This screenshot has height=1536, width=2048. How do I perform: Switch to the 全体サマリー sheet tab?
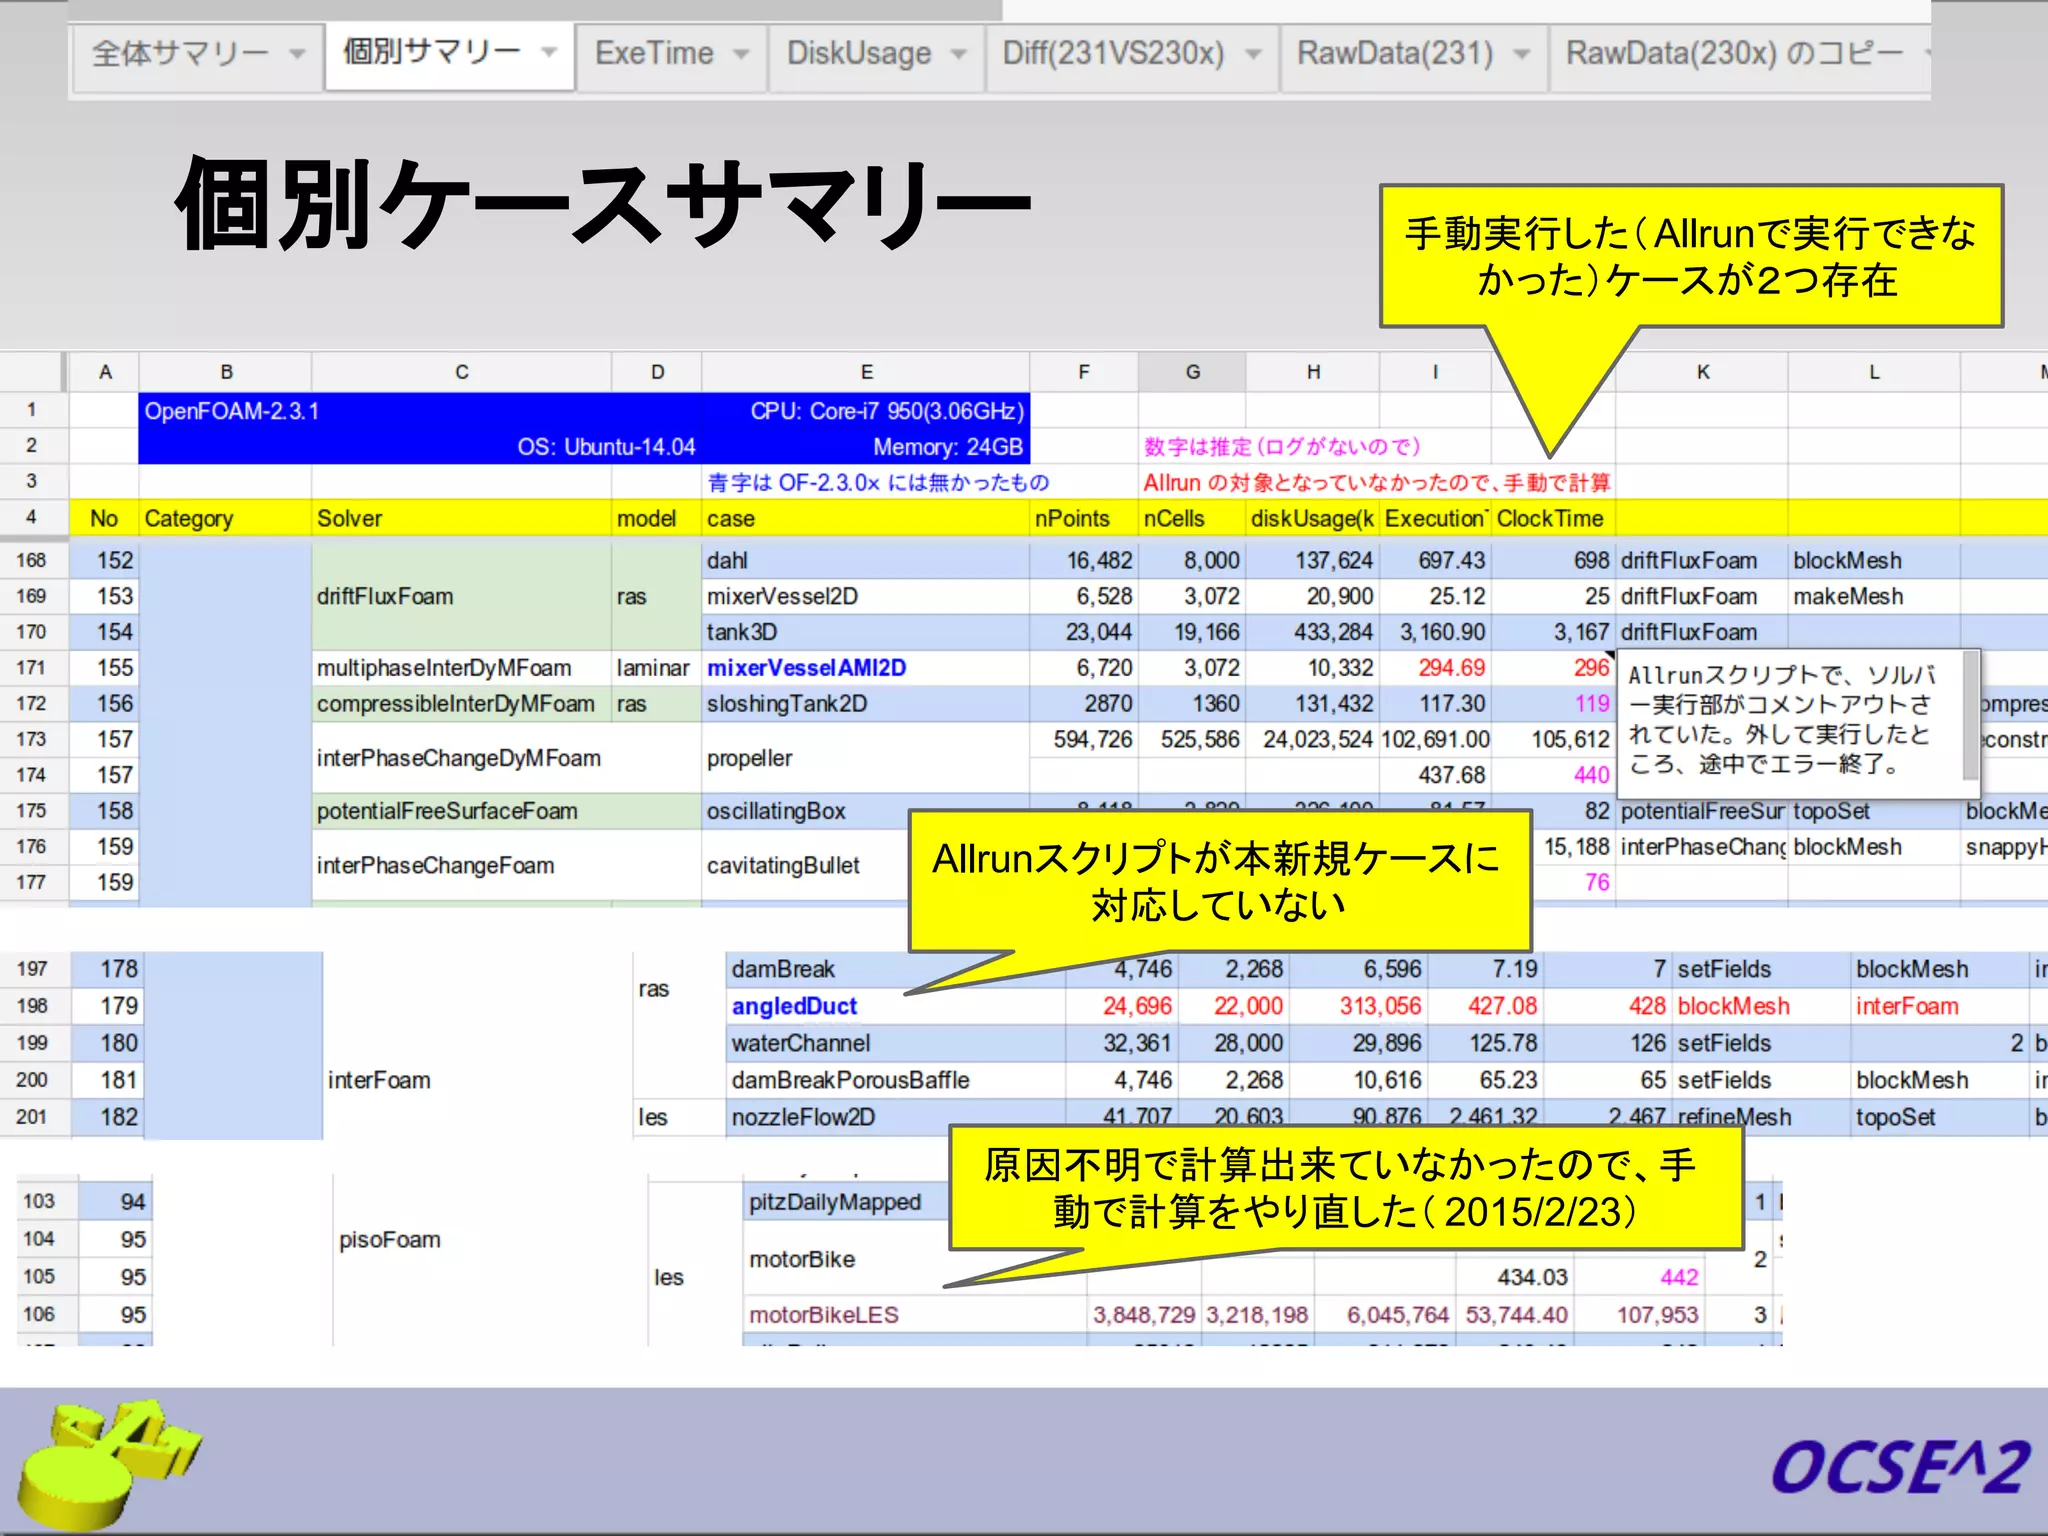(x=180, y=52)
